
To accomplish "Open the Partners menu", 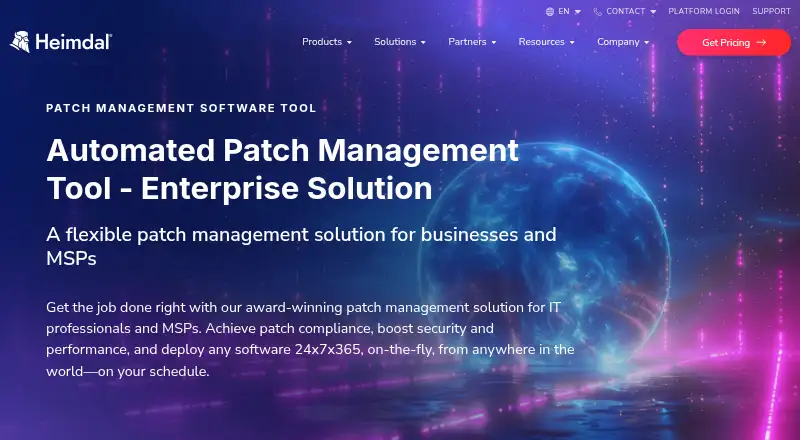I will (x=467, y=42).
